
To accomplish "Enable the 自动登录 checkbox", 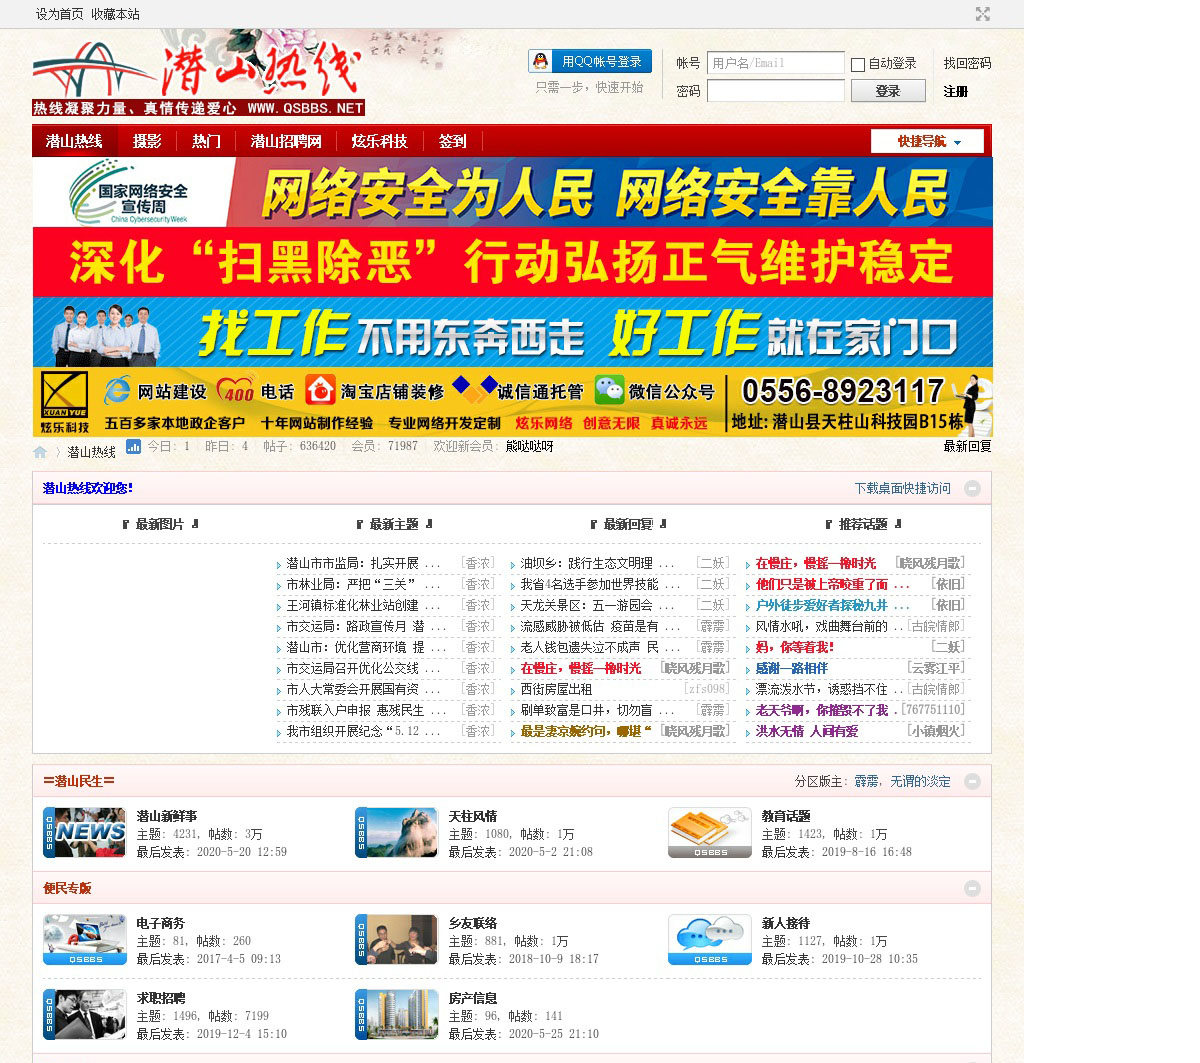I will (857, 63).
